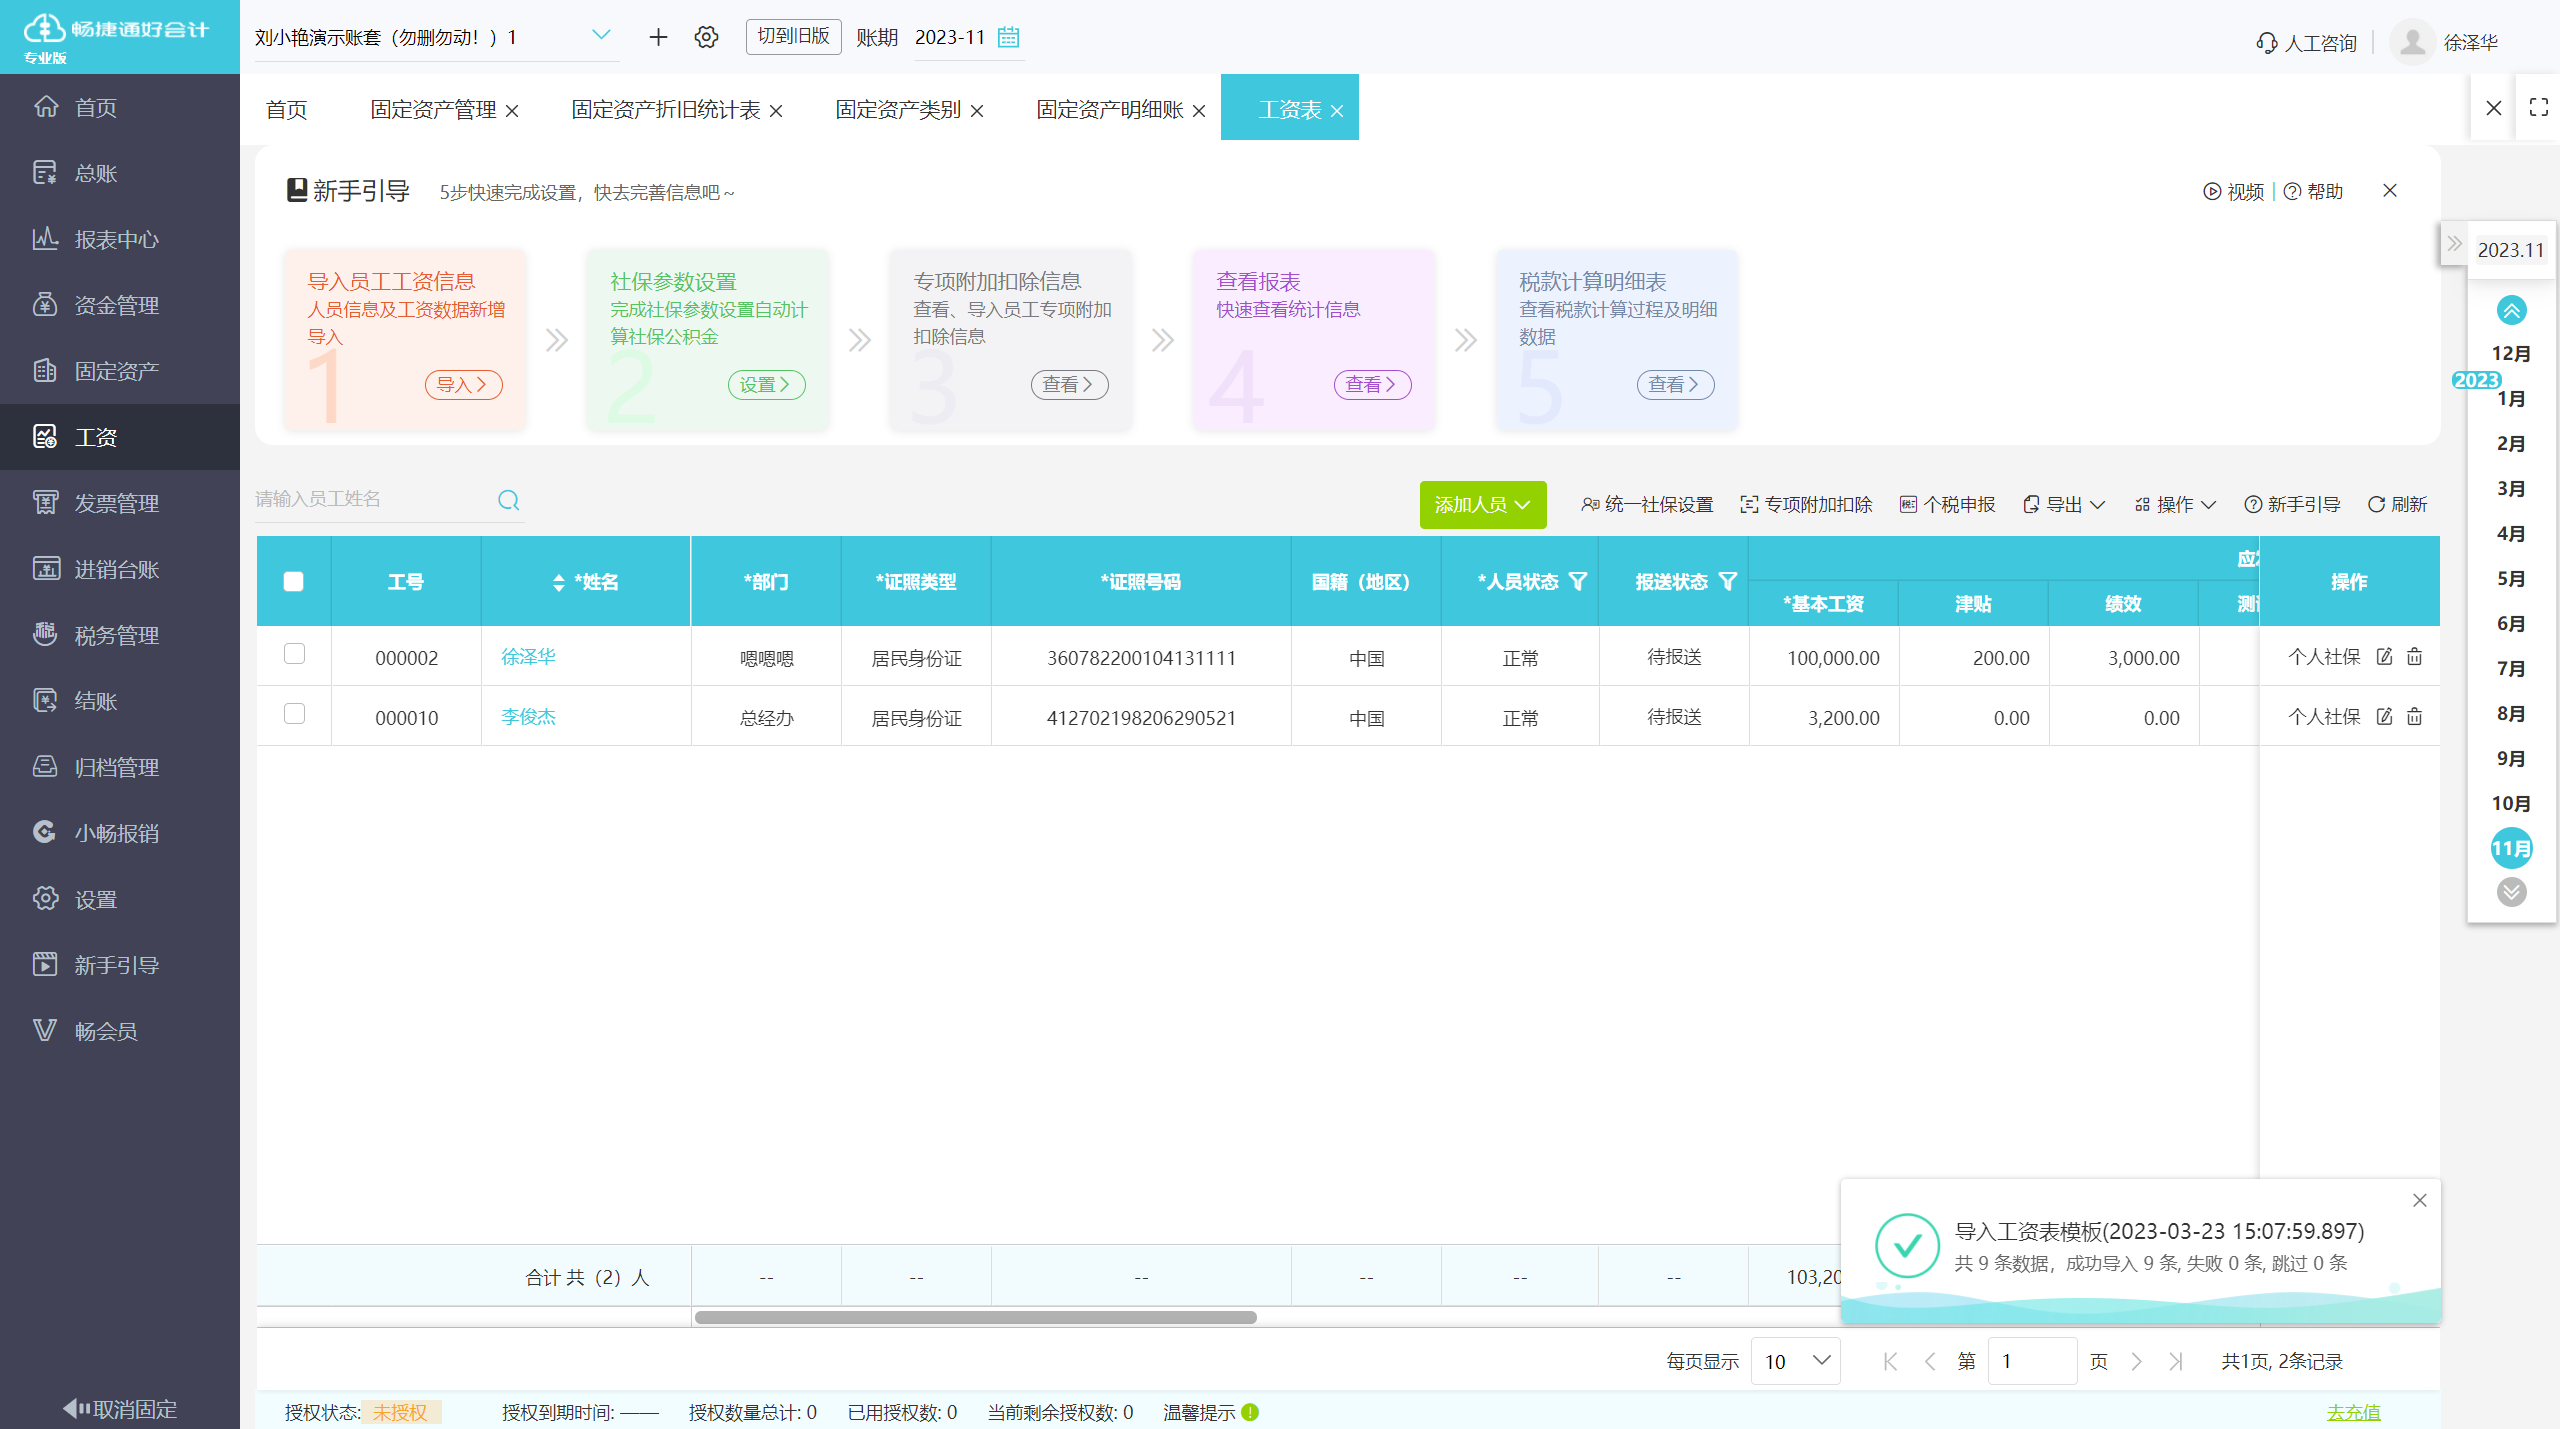
Task: Toggle the select all checkbox at table header
Action: (295, 582)
